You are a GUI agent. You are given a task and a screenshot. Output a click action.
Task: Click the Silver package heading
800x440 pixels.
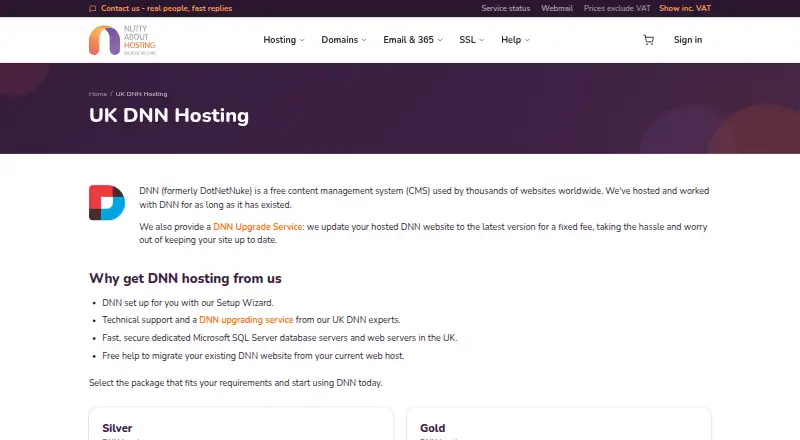[x=117, y=428]
